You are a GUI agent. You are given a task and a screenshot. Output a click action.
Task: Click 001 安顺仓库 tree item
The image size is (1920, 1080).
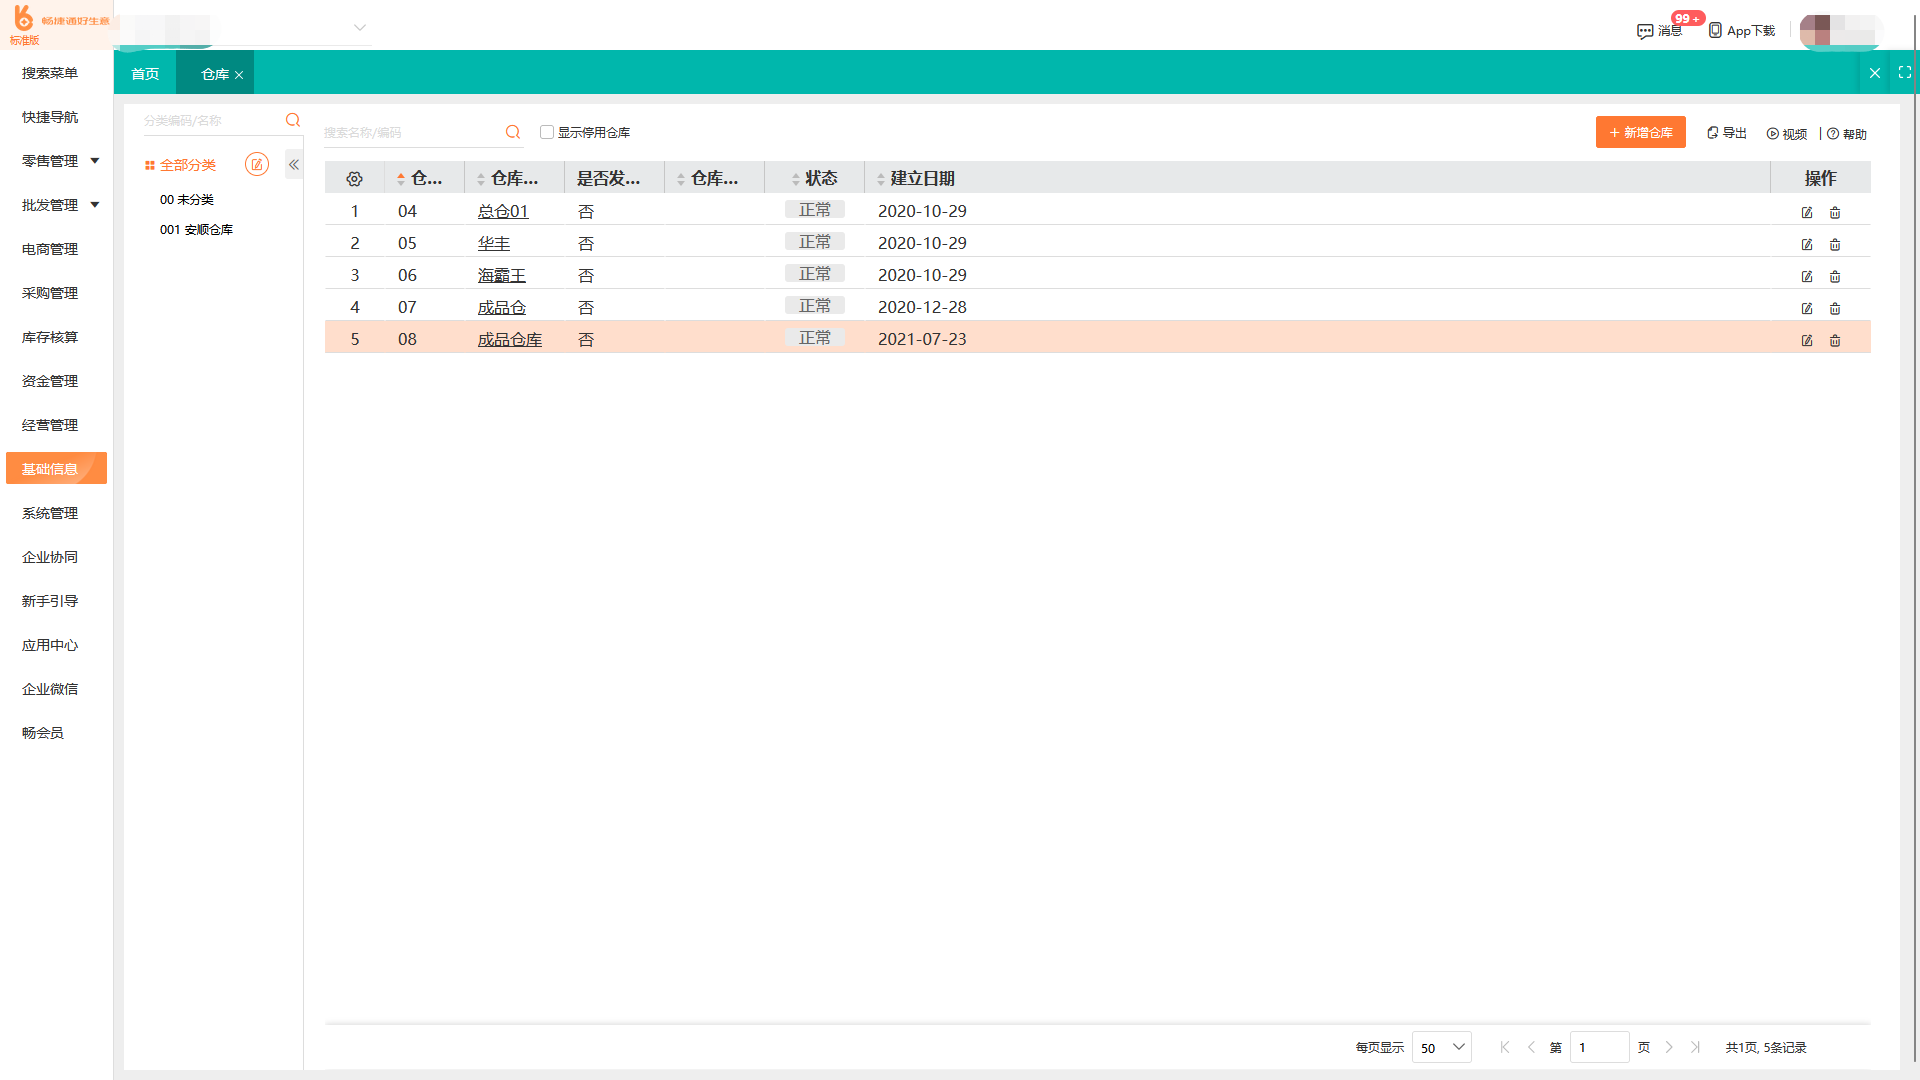click(198, 229)
